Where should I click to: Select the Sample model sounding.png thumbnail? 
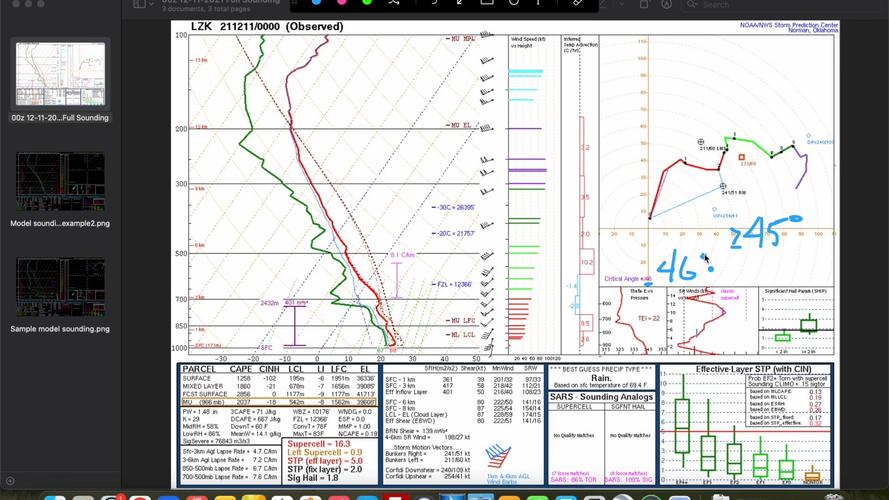point(60,285)
